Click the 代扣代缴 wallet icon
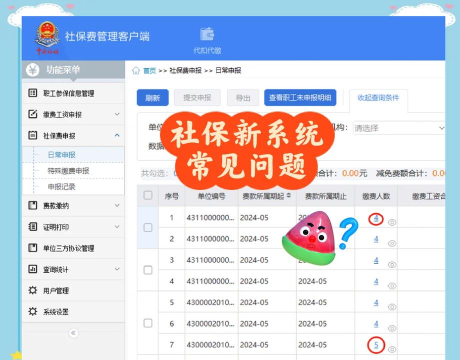The image size is (460, 360). [x=207, y=34]
